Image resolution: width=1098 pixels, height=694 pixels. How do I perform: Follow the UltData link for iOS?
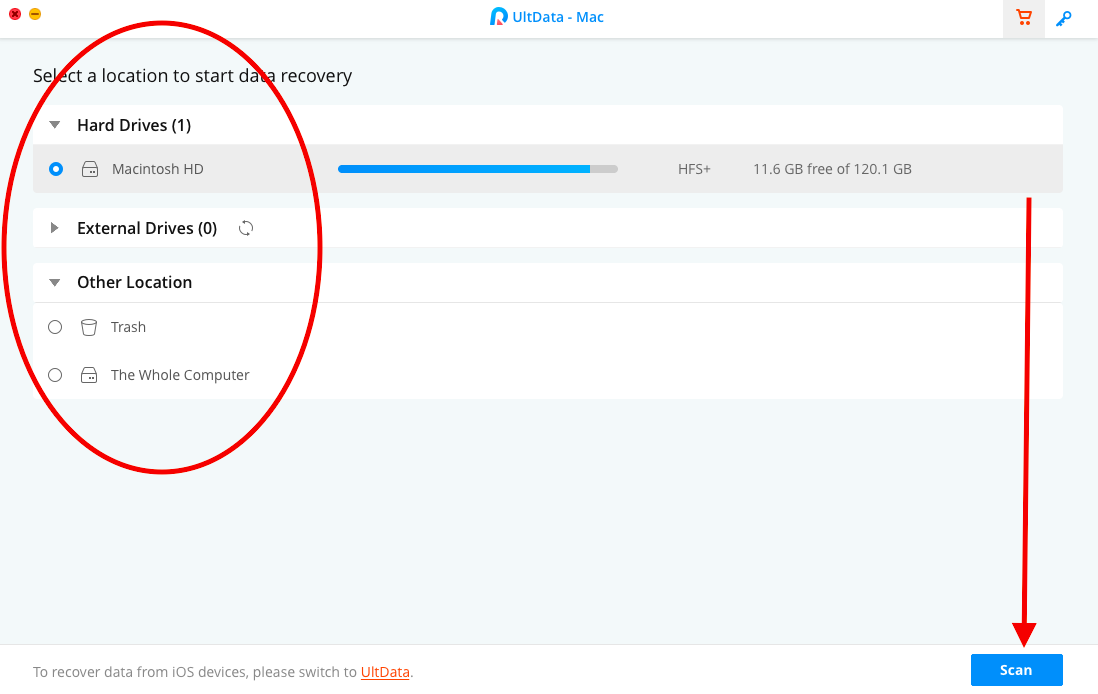click(x=385, y=672)
